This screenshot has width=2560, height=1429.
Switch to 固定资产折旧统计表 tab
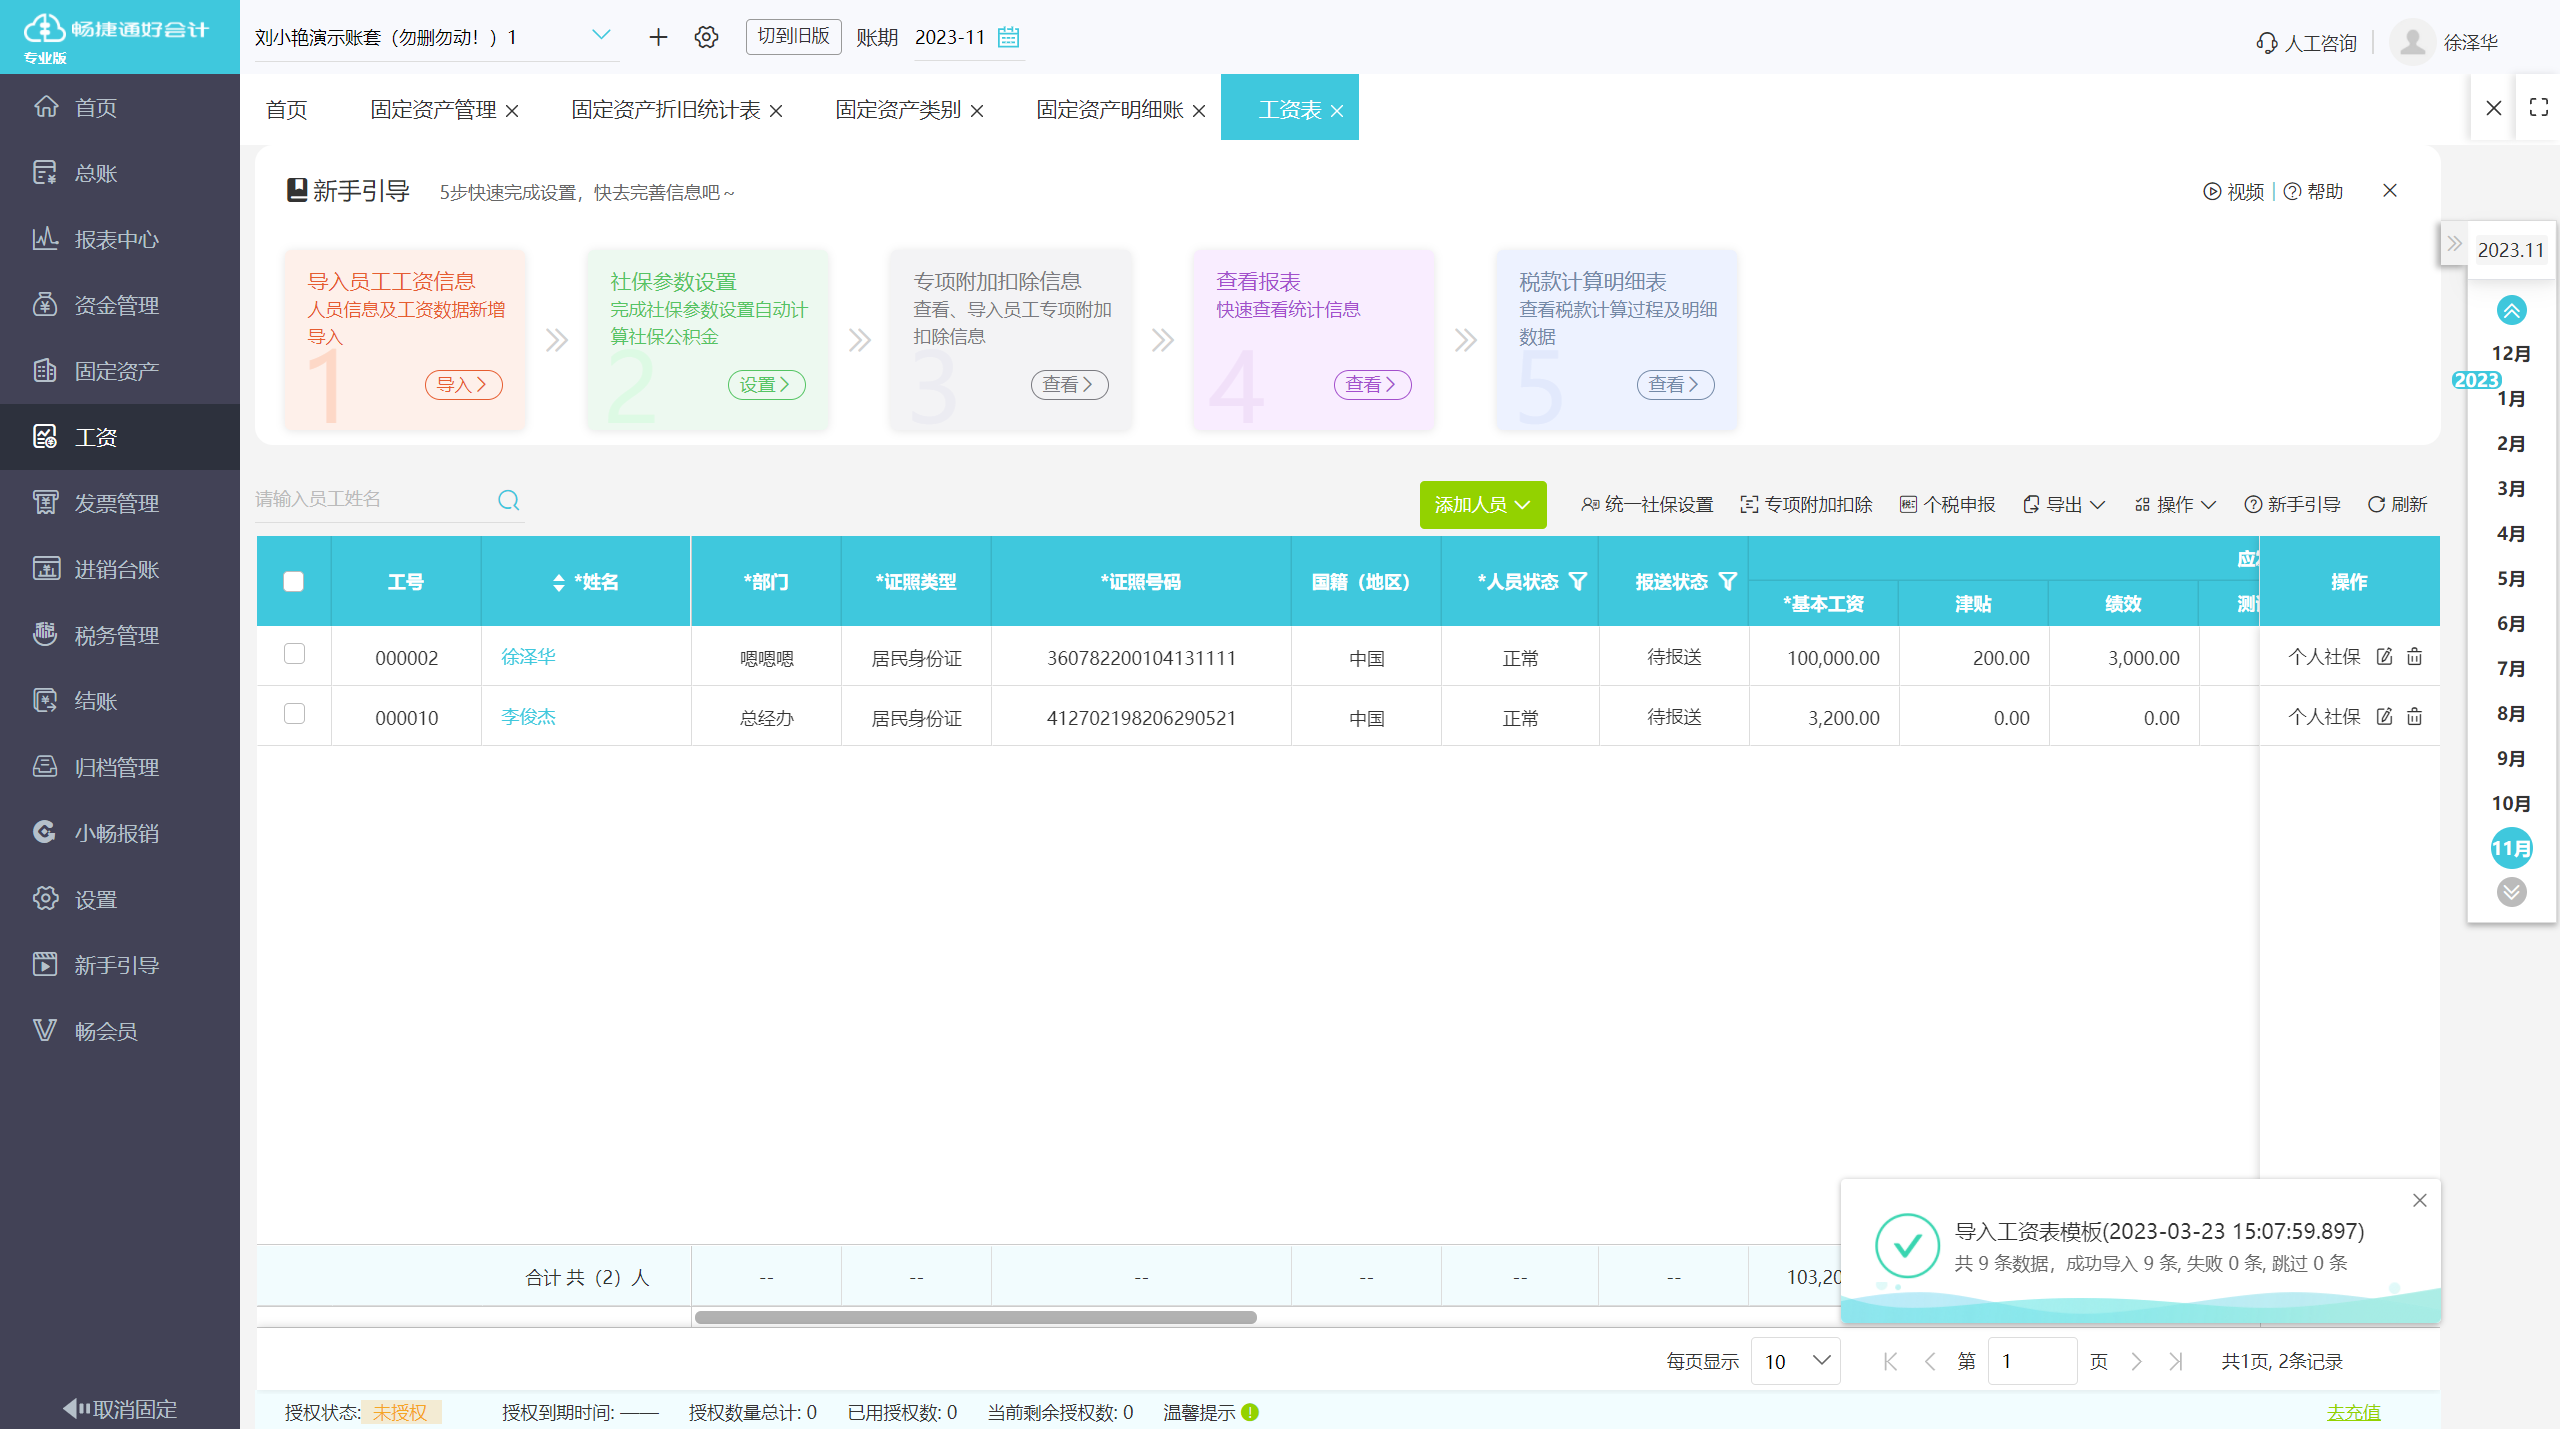(x=672, y=109)
